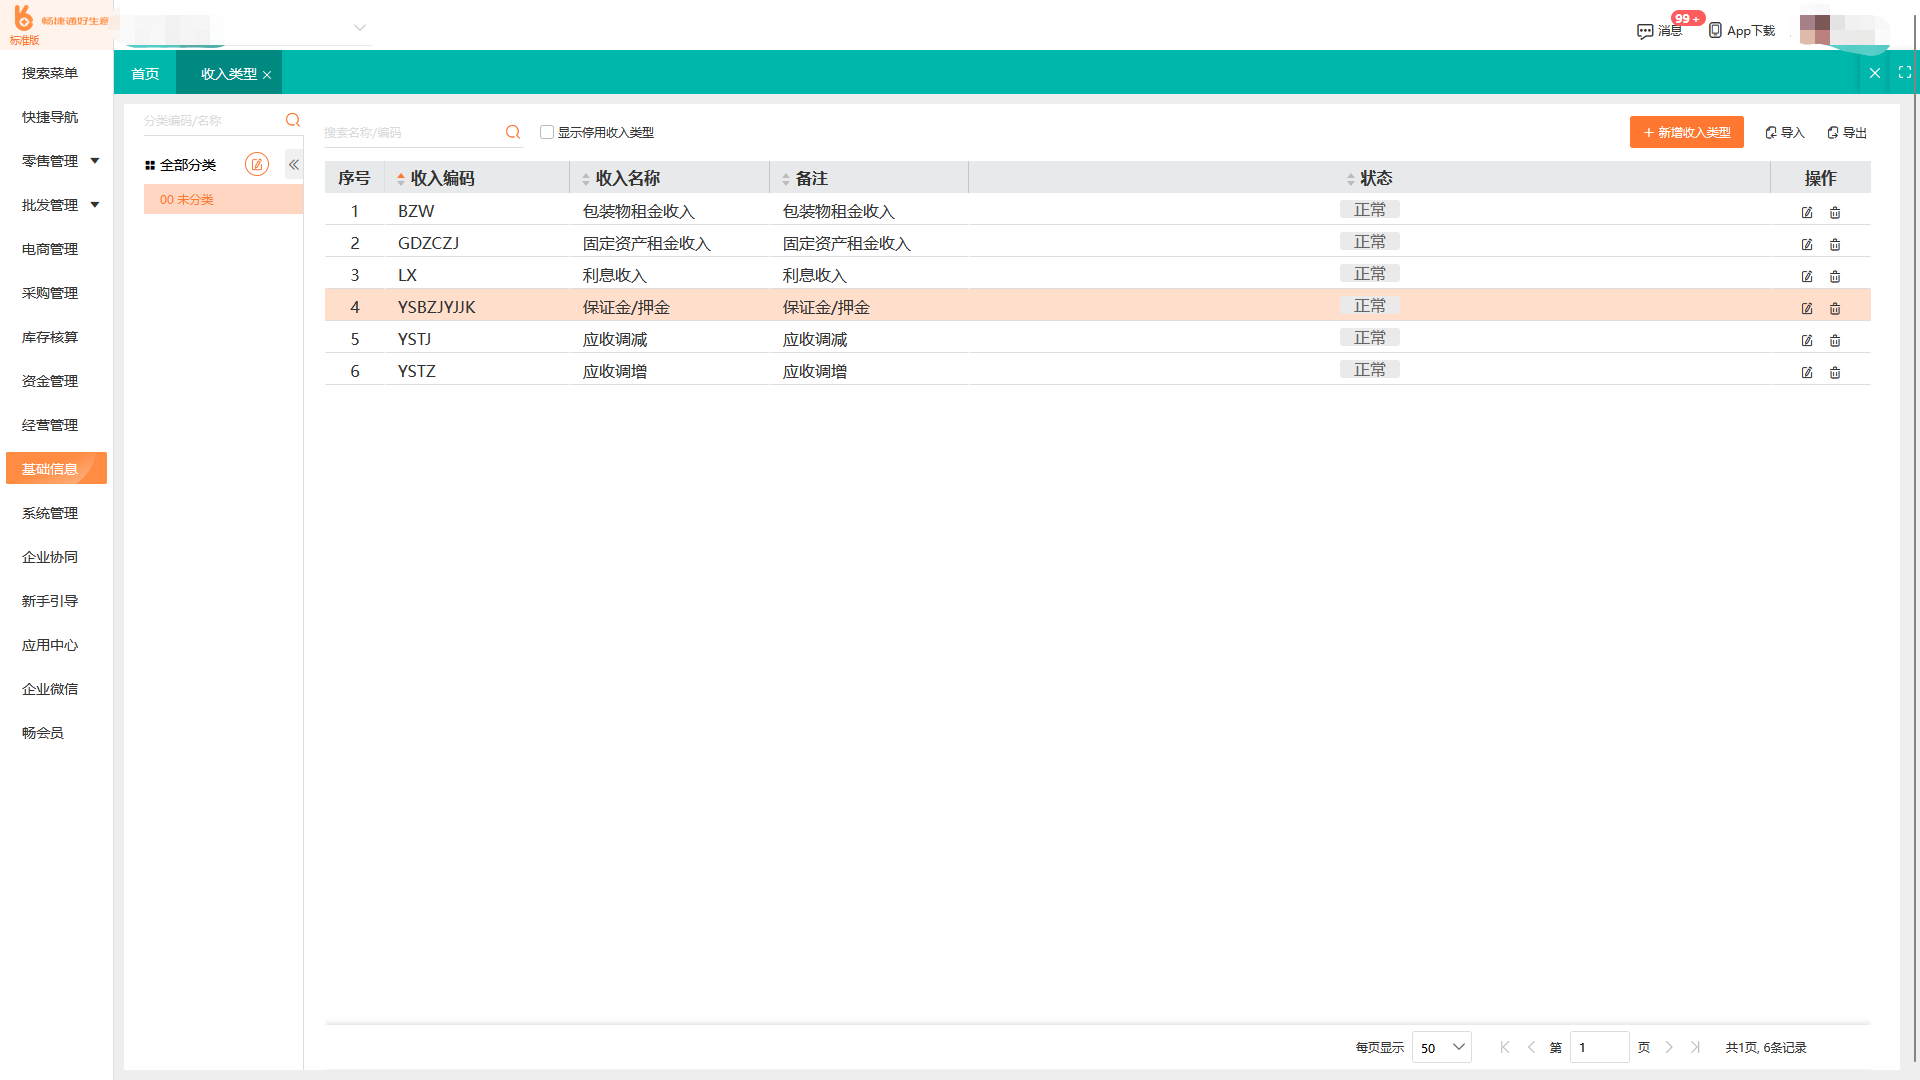Click the collapse sidebar arrow icon
The height and width of the screenshot is (1080, 1920).
tap(294, 164)
